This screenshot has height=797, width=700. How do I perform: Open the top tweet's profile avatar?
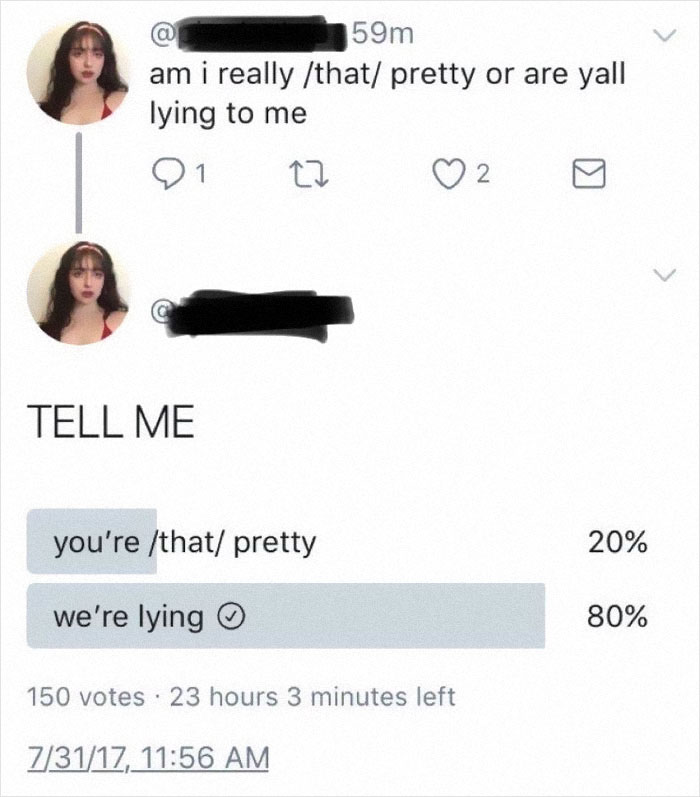(x=78, y=74)
